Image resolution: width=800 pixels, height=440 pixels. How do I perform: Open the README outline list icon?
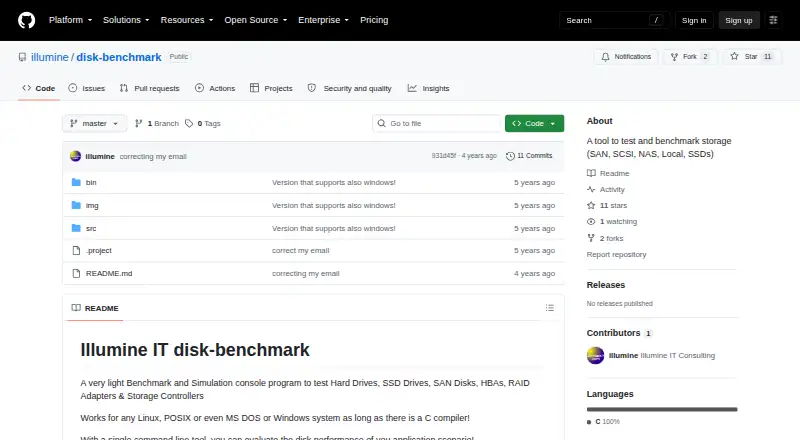(x=549, y=308)
